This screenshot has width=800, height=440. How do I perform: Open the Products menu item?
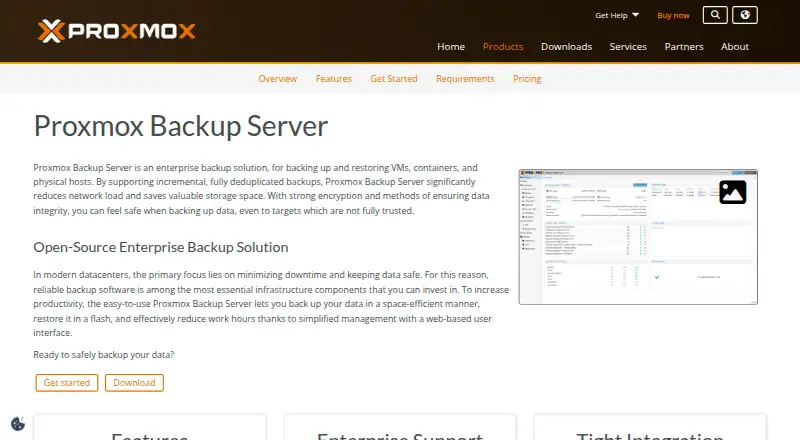[503, 46]
